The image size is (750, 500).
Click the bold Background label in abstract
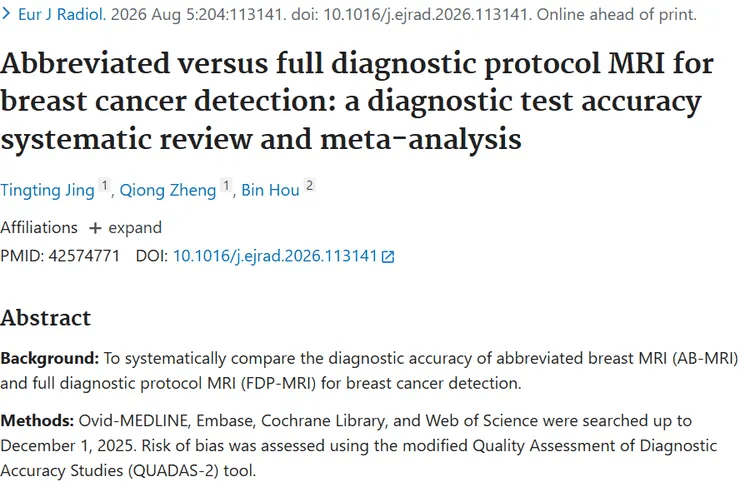click(x=50, y=358)
